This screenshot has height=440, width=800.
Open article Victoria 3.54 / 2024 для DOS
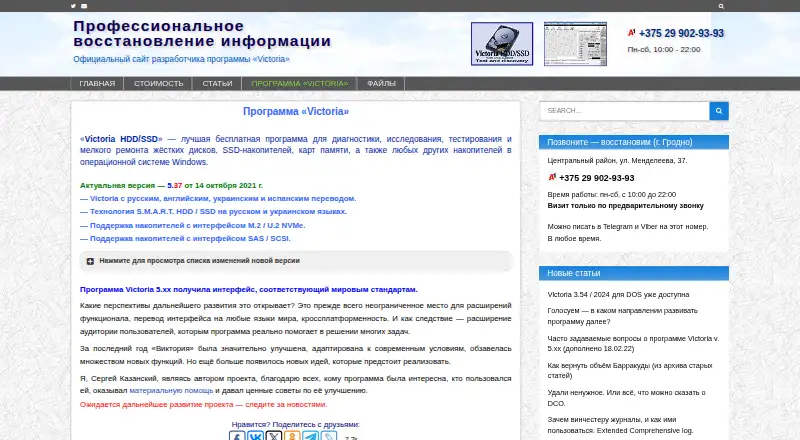pos(618,295)
